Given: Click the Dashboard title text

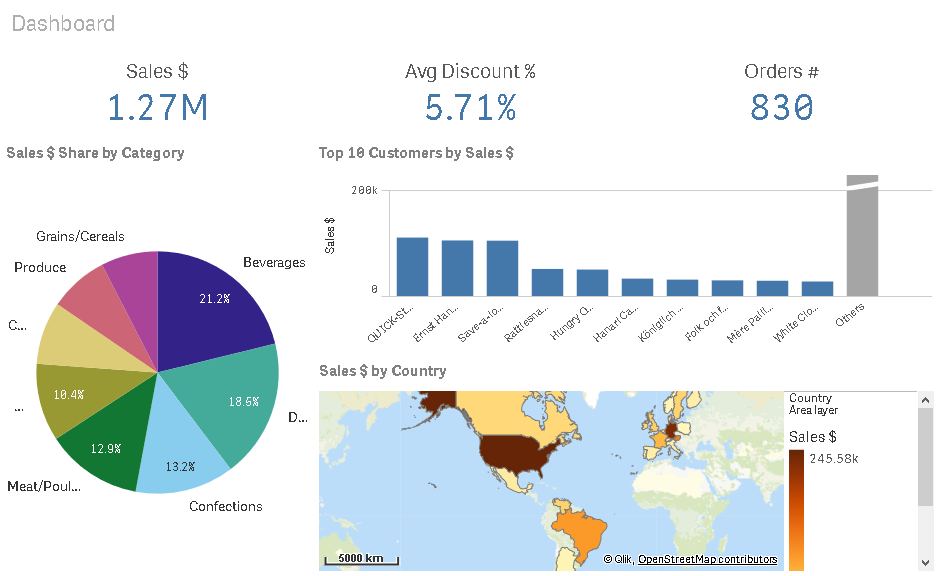Looking at the screenshot, I should 62,23.
